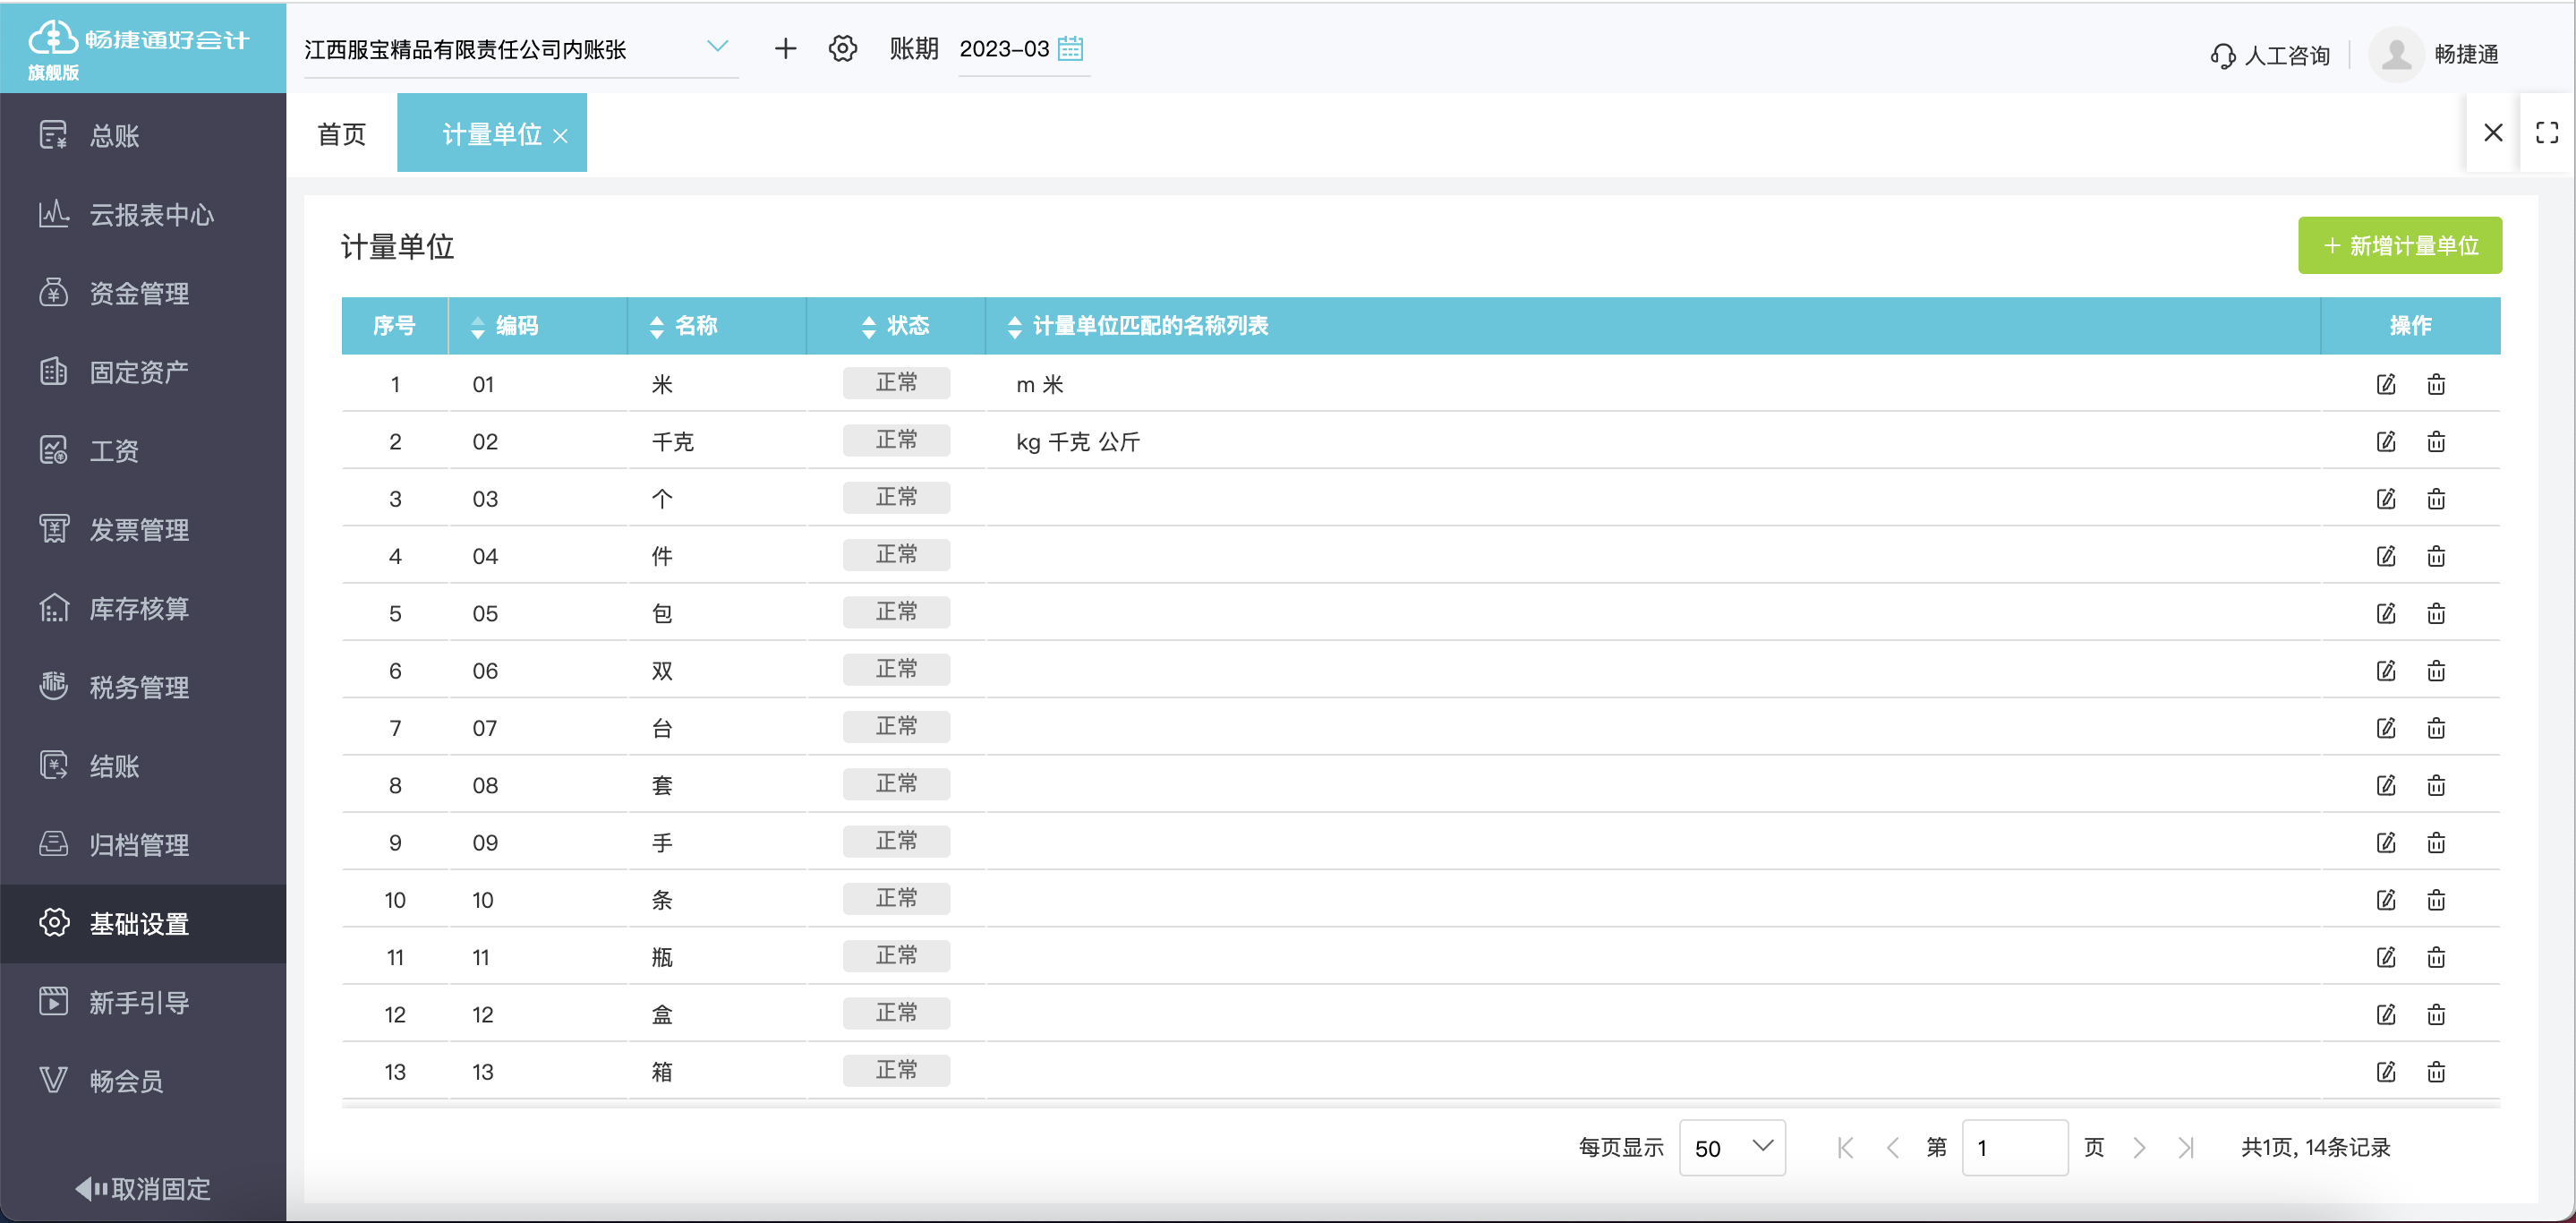Screen dimensions: 2576x1223
Task: Click the delete icon for 箱 unit
Action: click(2436, 1072)
